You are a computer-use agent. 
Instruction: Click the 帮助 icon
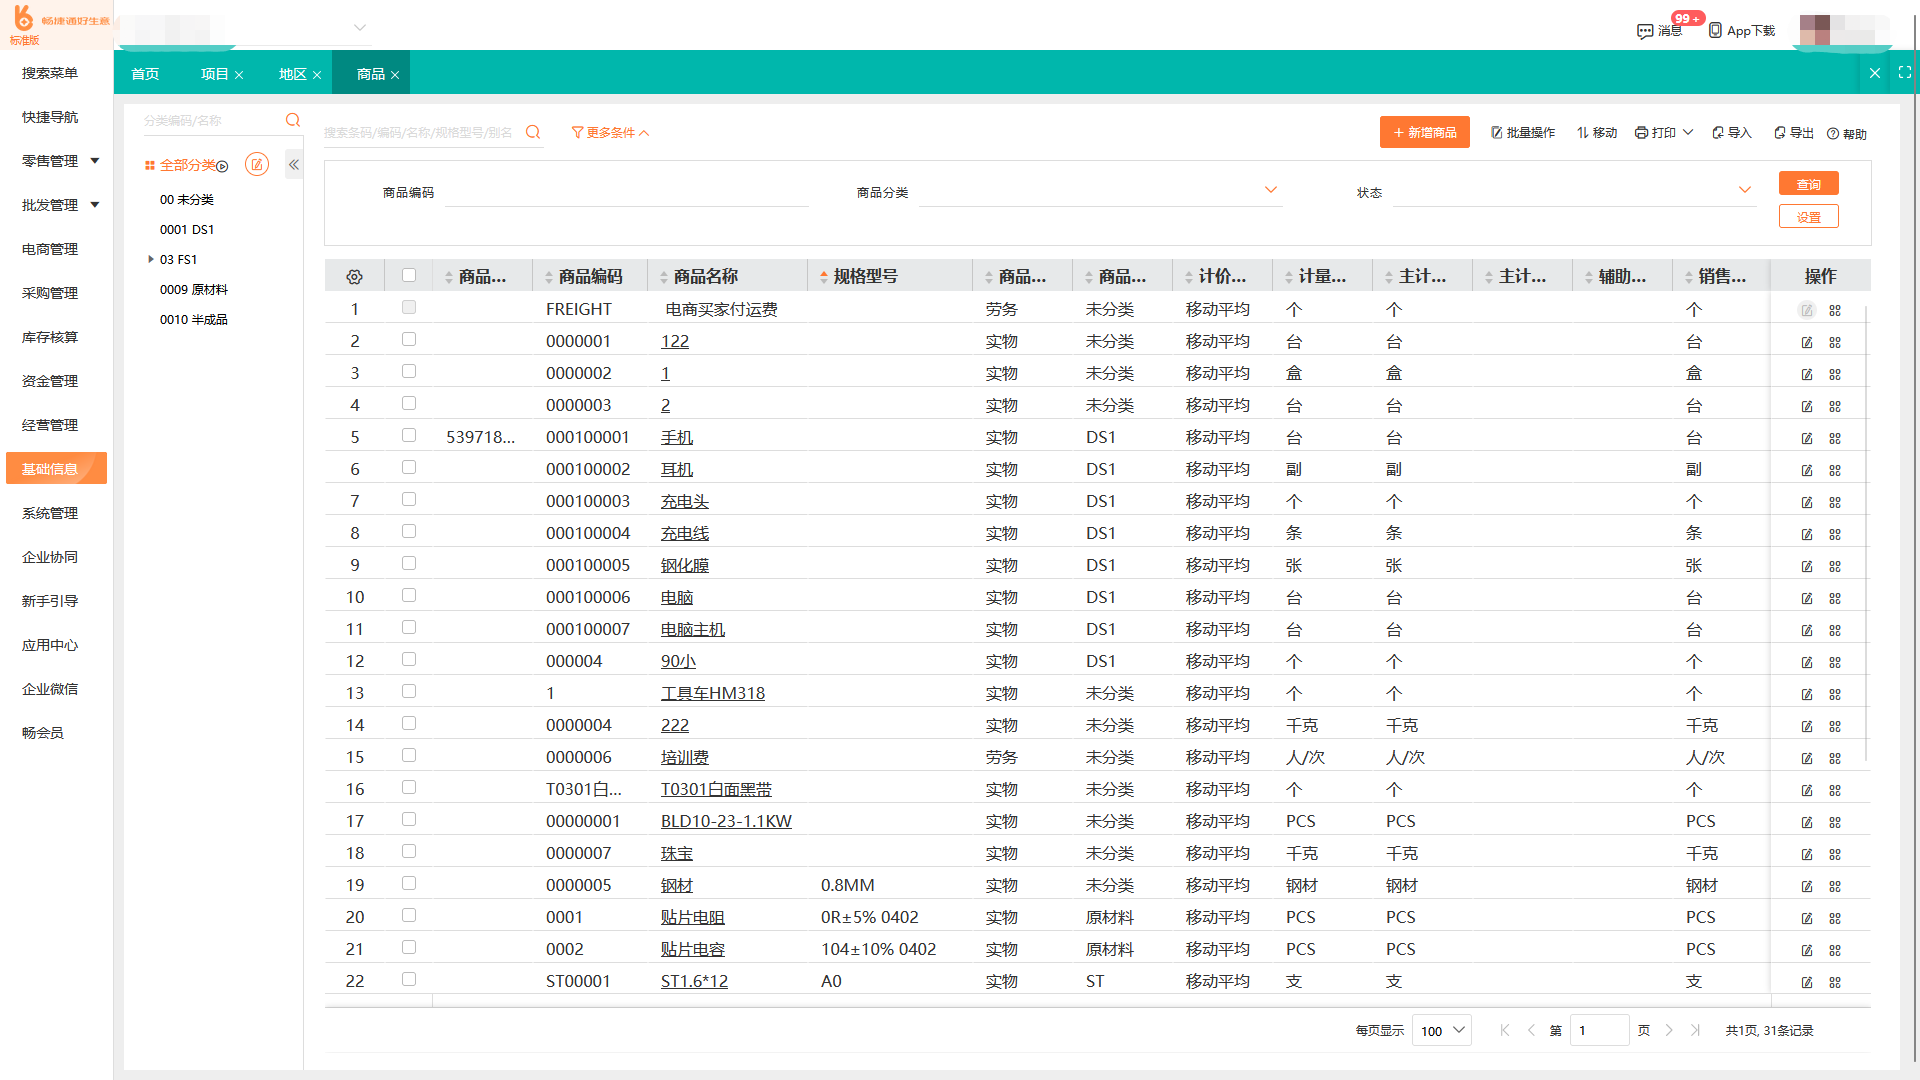[x=1834, y=132]
